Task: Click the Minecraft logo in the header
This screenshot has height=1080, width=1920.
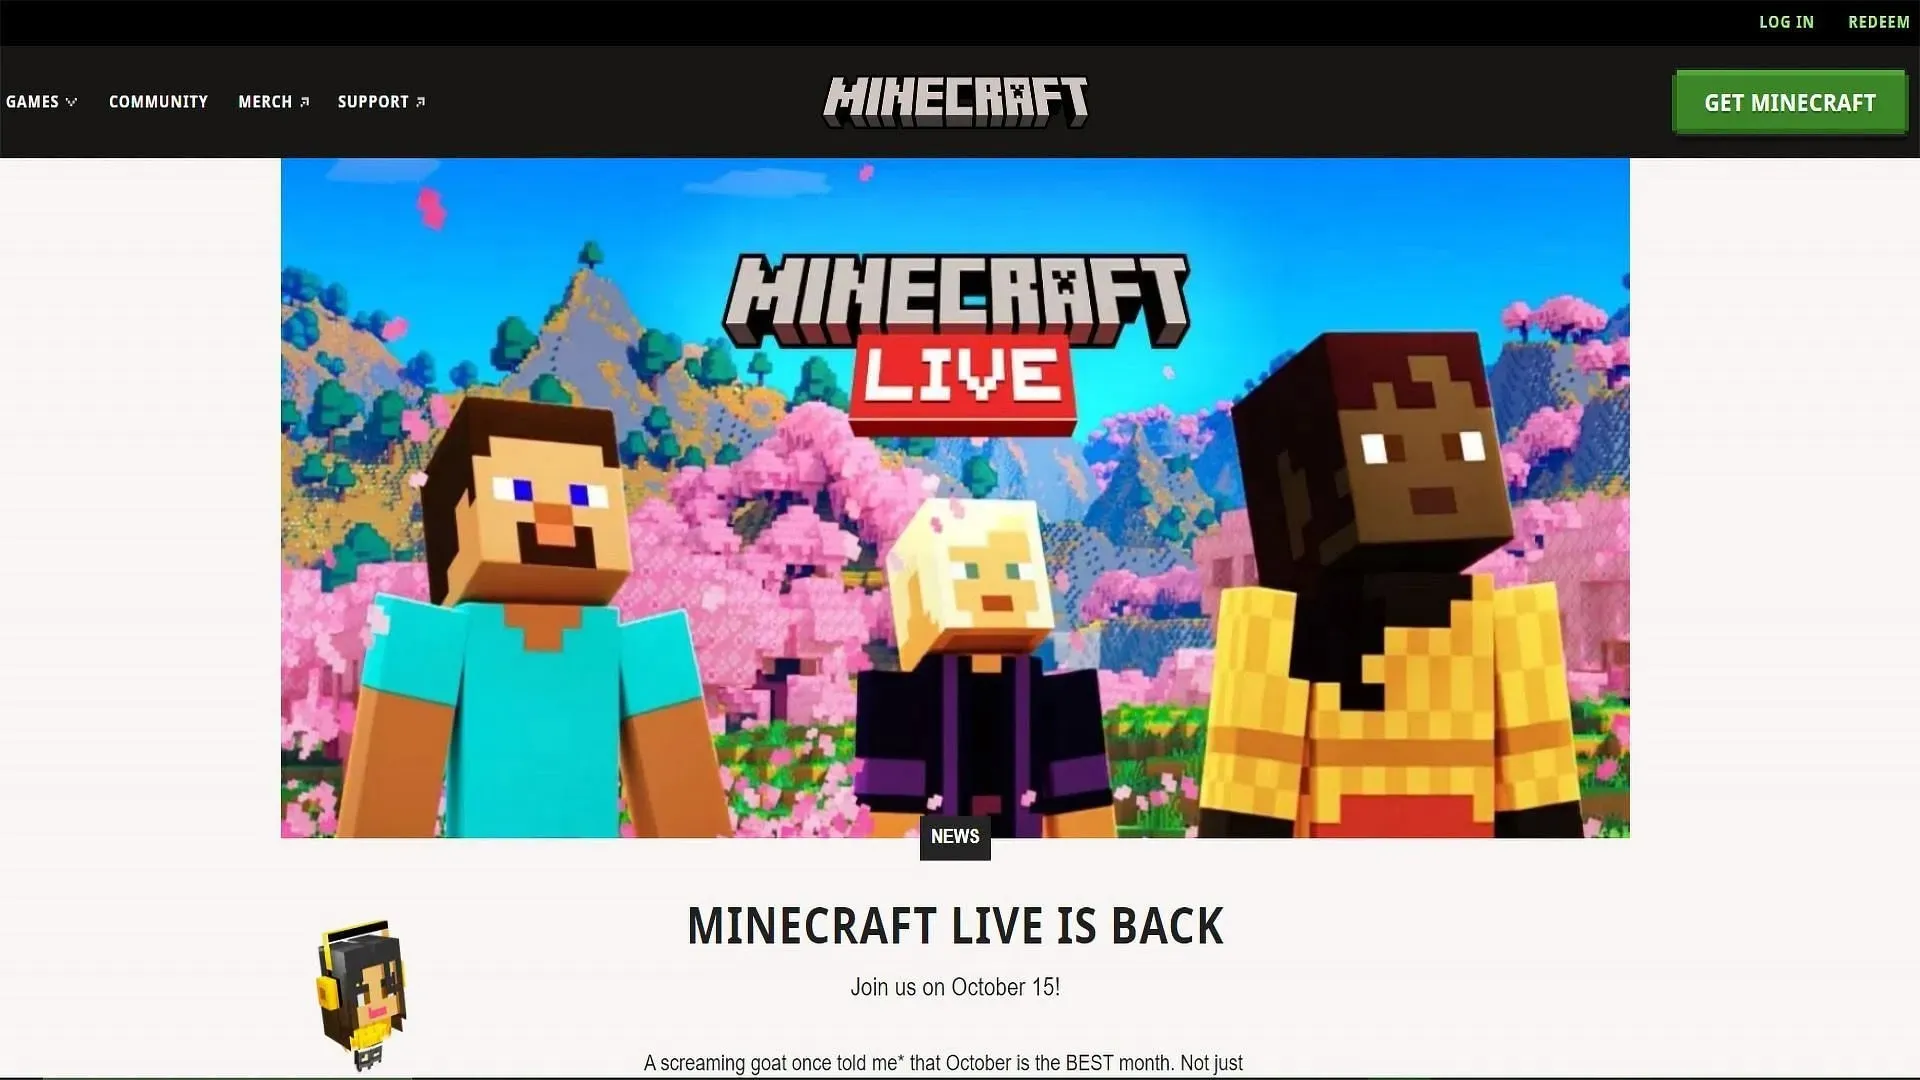Action: coord(956,102)
